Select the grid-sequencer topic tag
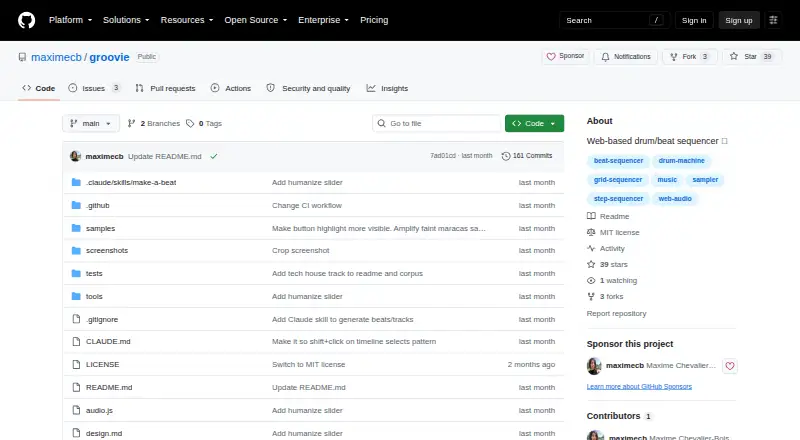Image resolution: width=800 pixels, height=440 pixels. 618,180
